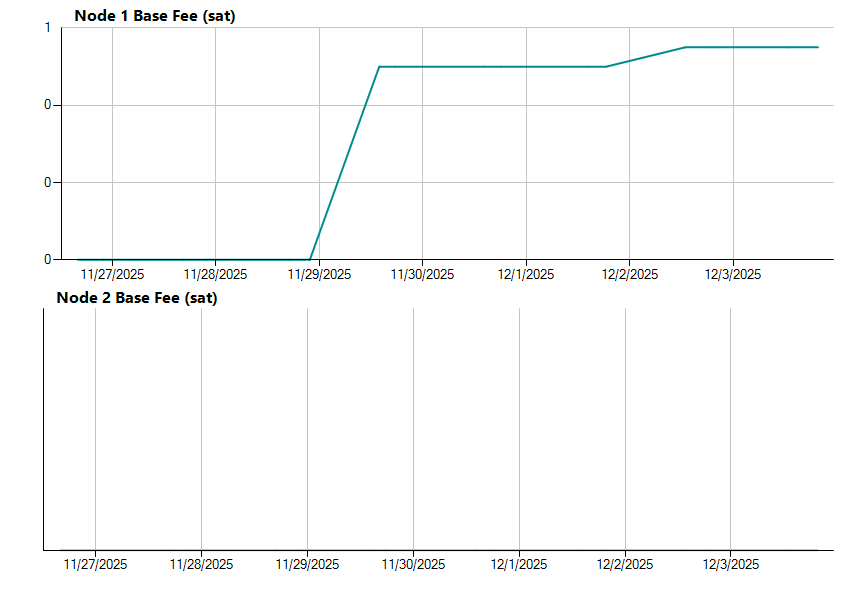
Task: Select 12/1/2025 label on Node 1 chart axis
Action: pyautogui.click(x=526, y=274)
